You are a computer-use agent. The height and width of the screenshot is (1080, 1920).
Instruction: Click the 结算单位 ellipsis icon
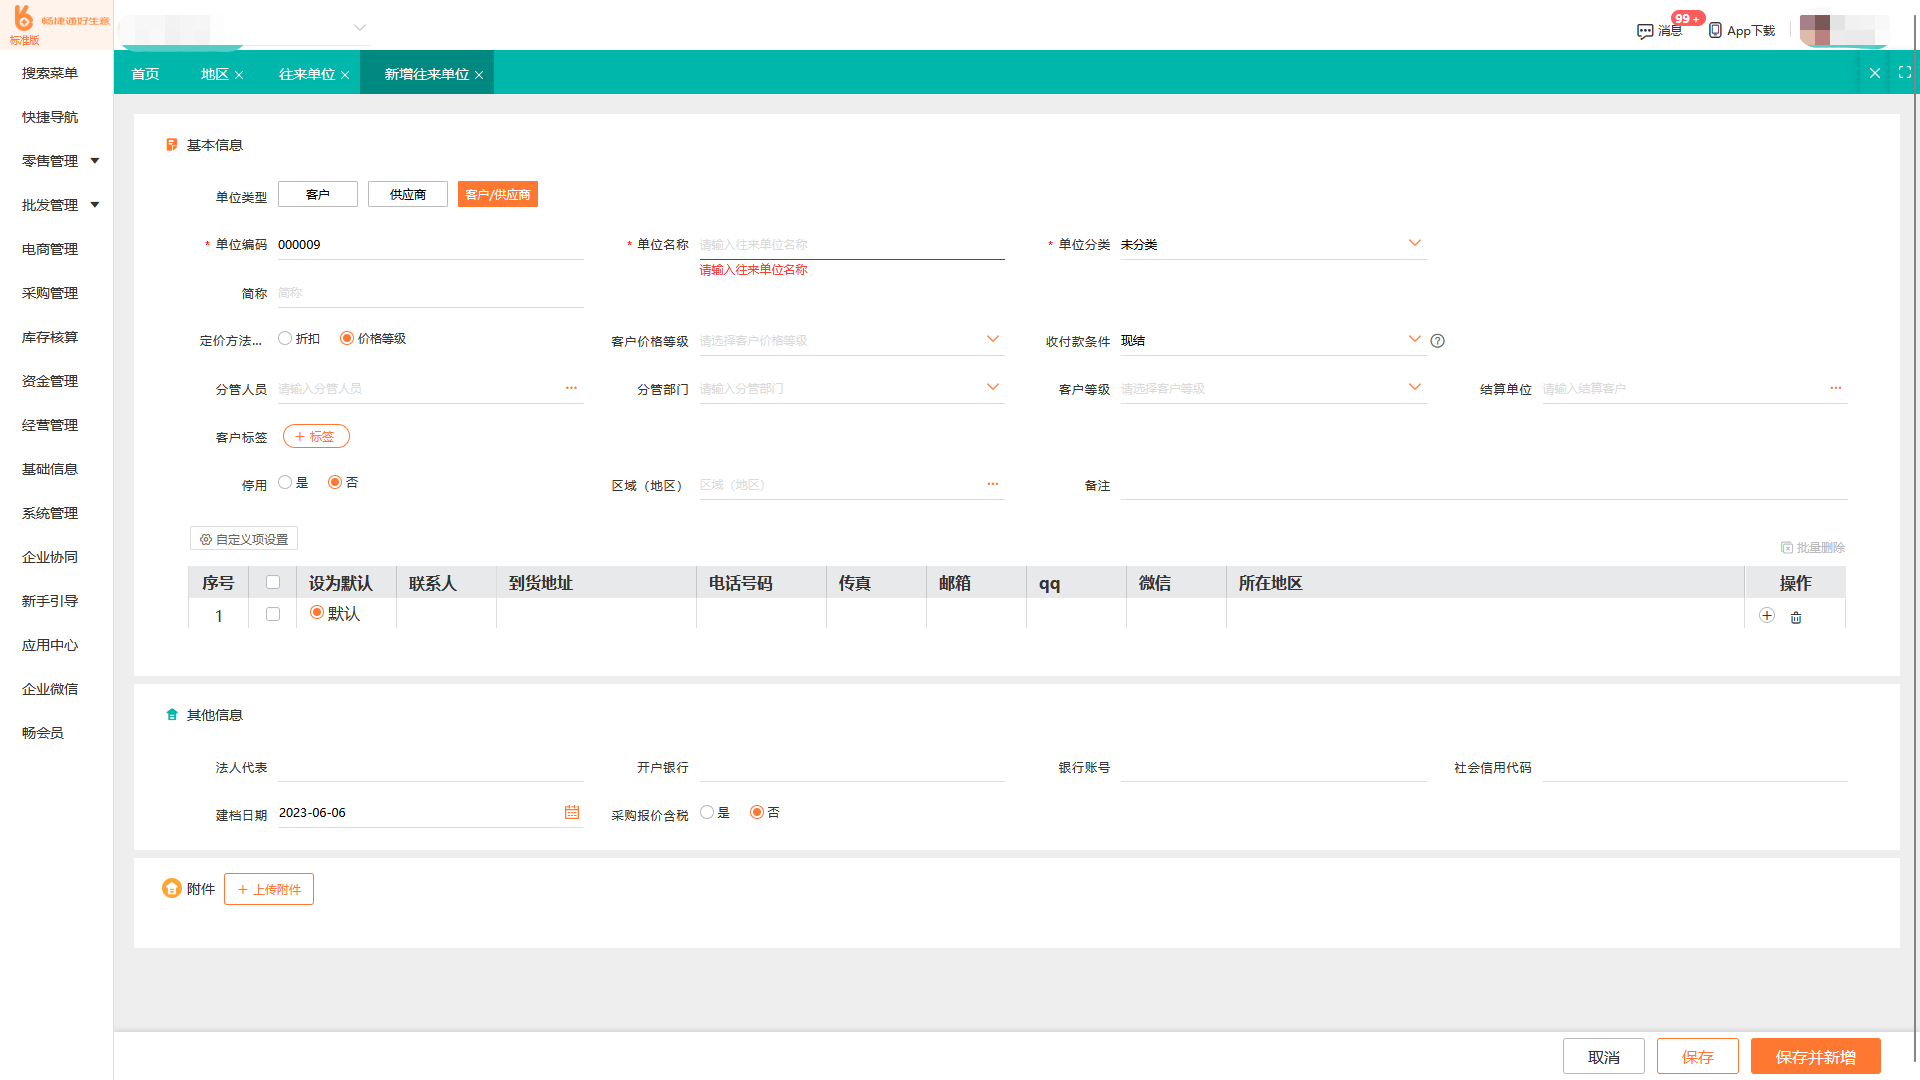[1840, 388]
